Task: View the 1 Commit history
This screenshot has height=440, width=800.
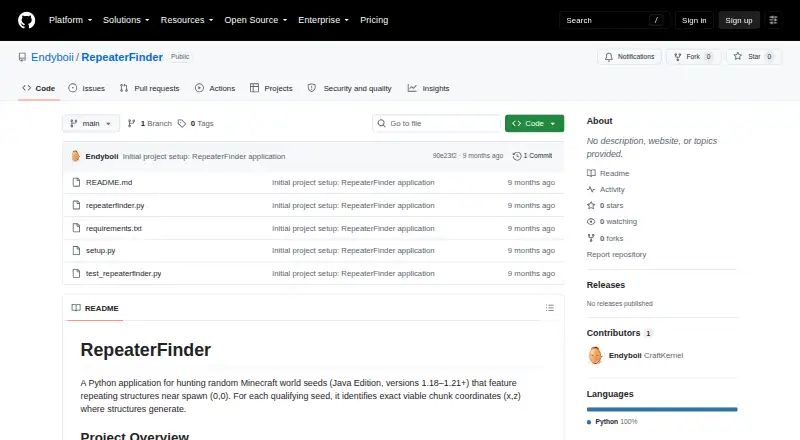Action: 533,156
